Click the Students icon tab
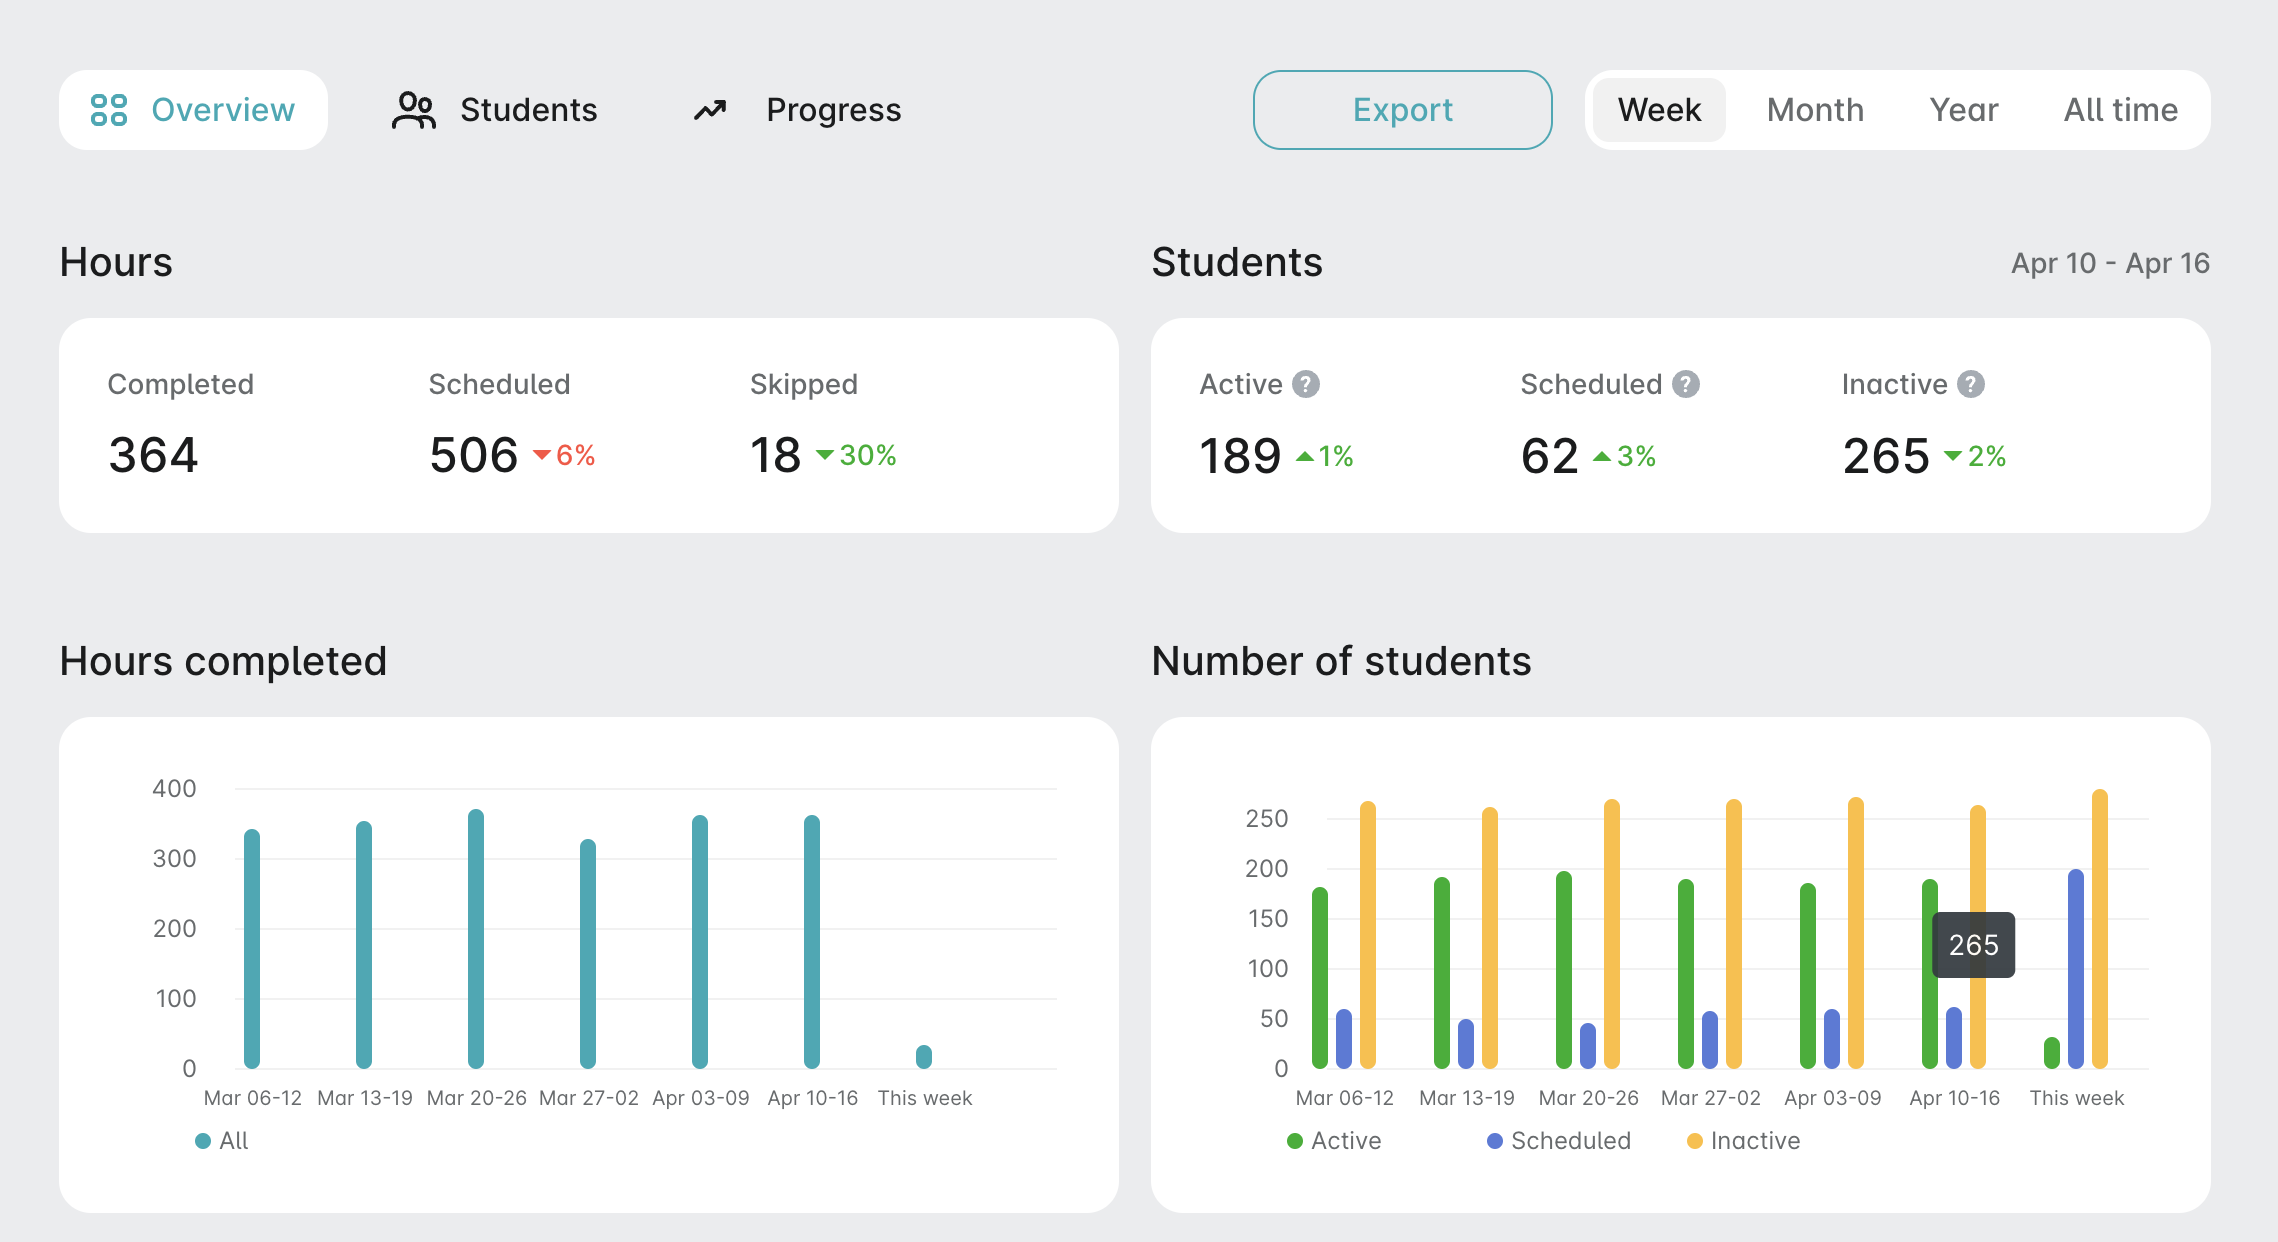The image size is (2278, 1242). tap(491, 107)
